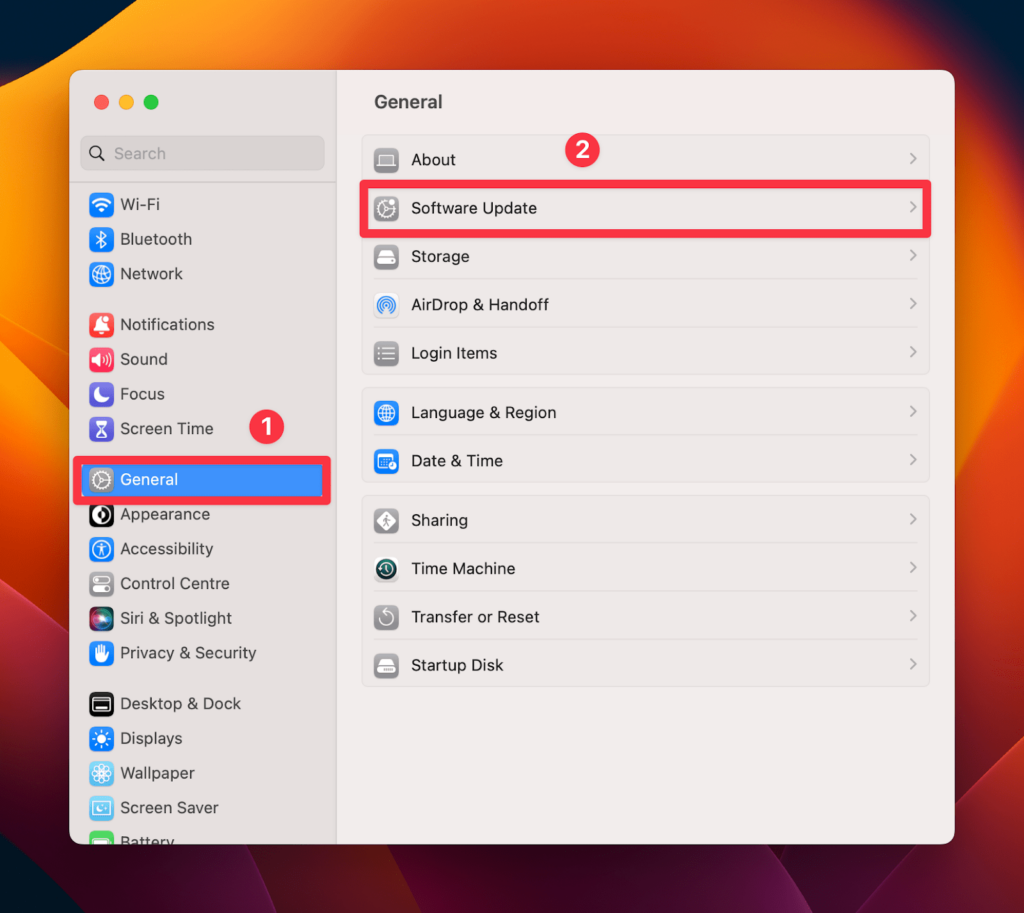
Task: Open Screen Time settings label
Action: [167, 428]
